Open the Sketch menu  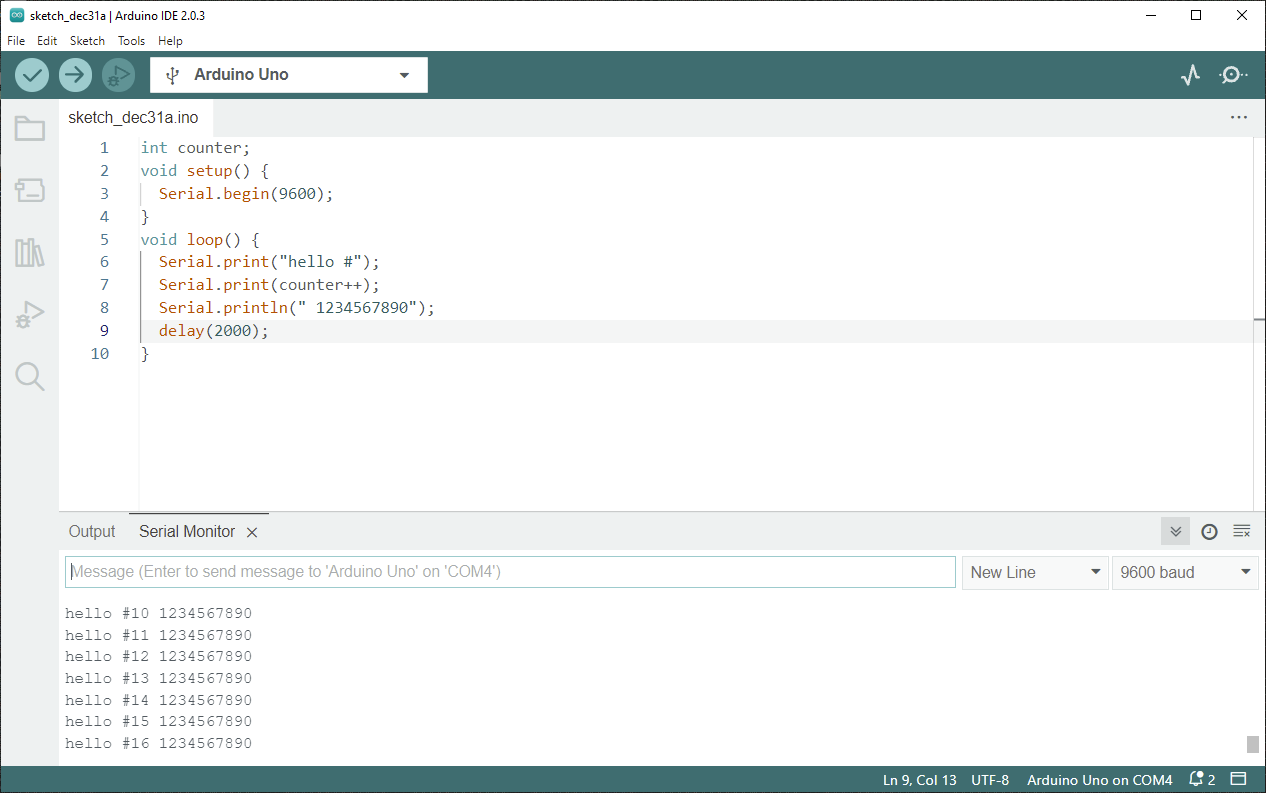87,41
